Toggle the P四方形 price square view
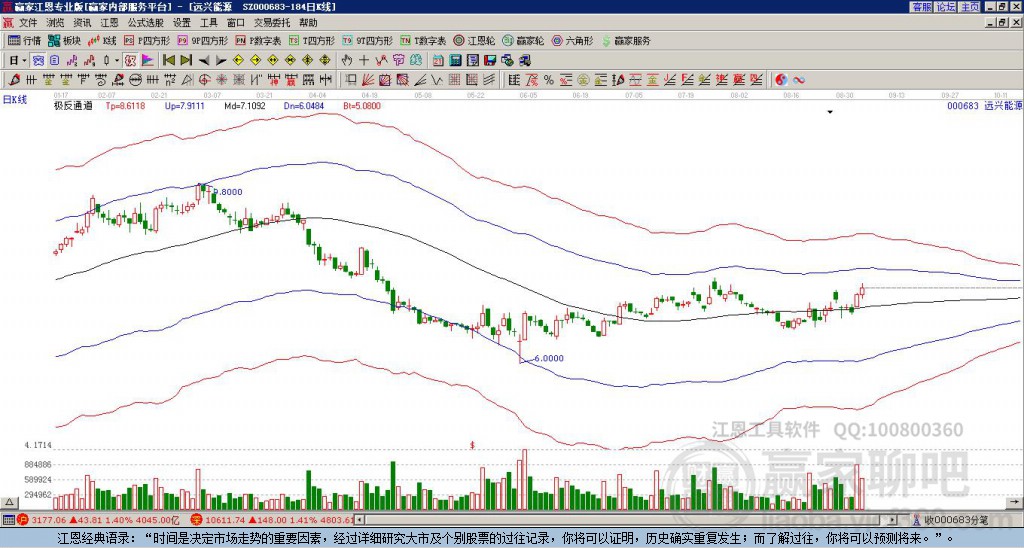 pyautogui.click(x=153, y=41)
